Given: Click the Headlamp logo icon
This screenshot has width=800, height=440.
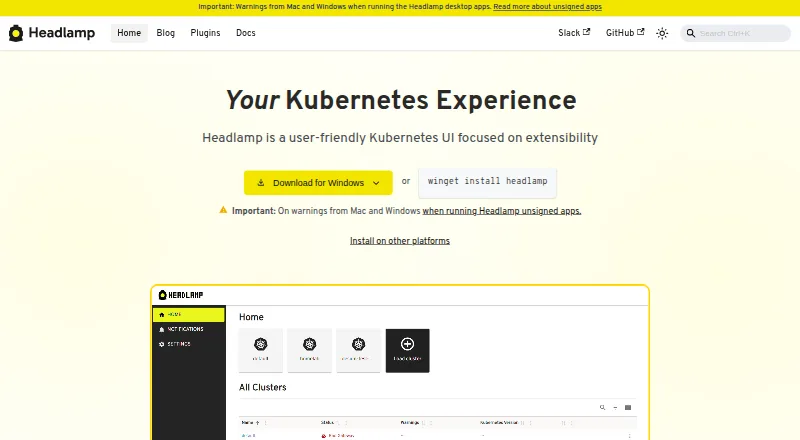Looking at the screenshot, I should pyautogui.click(x=16, y=33).
